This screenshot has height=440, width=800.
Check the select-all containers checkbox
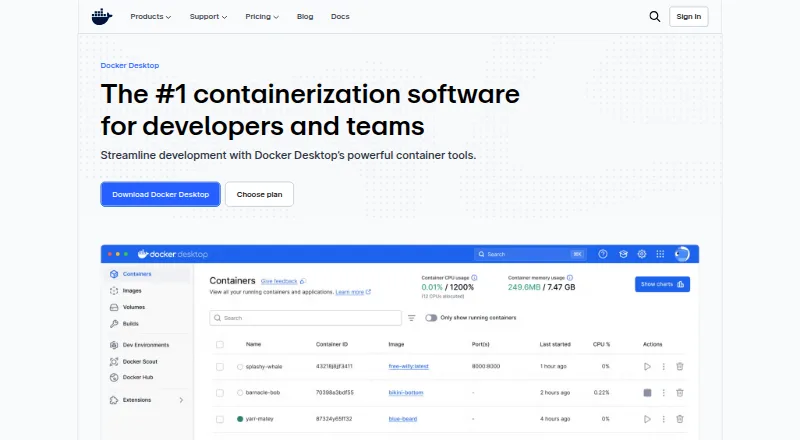coord(220,345)
